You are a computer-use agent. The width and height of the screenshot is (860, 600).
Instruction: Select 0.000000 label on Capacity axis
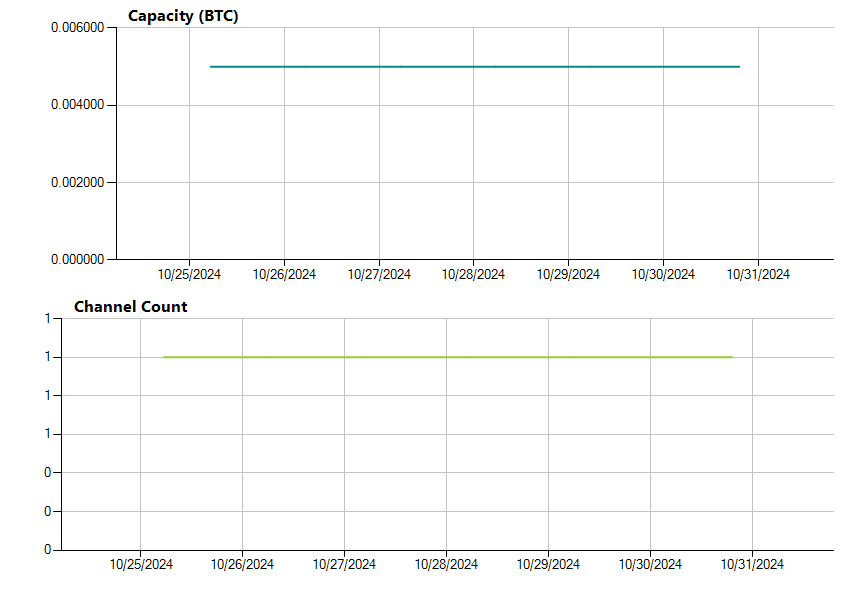[x=77, y=259]
